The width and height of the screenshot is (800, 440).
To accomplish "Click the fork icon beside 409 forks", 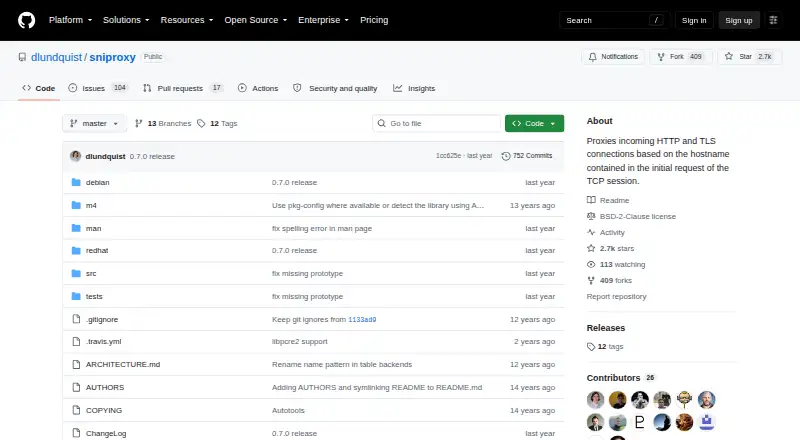I will pos(591,281).
